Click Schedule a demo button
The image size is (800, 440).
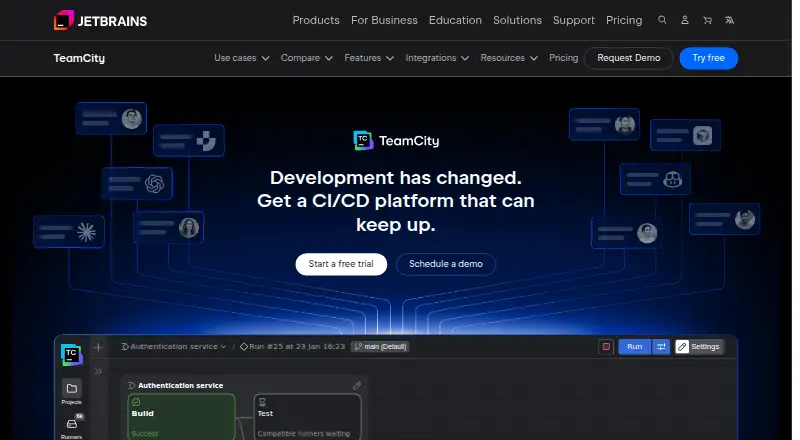tap(445, 264)
